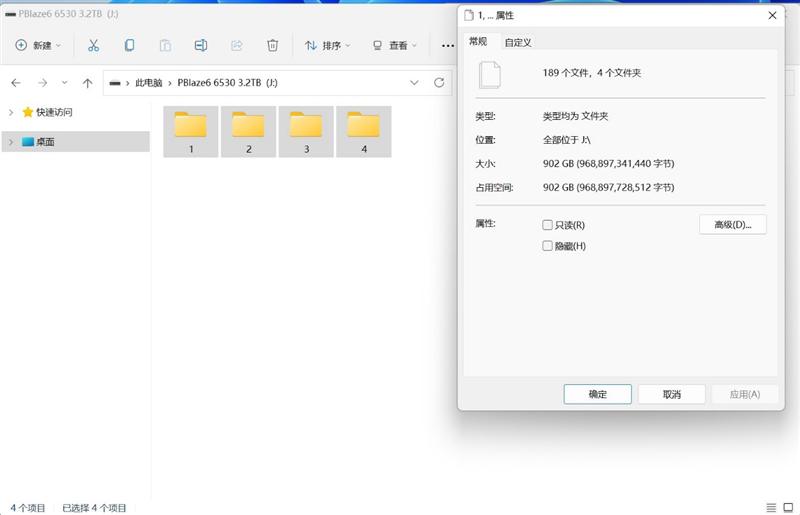
Task: Switch to thumbnail view in status bar
Action: 789,508
